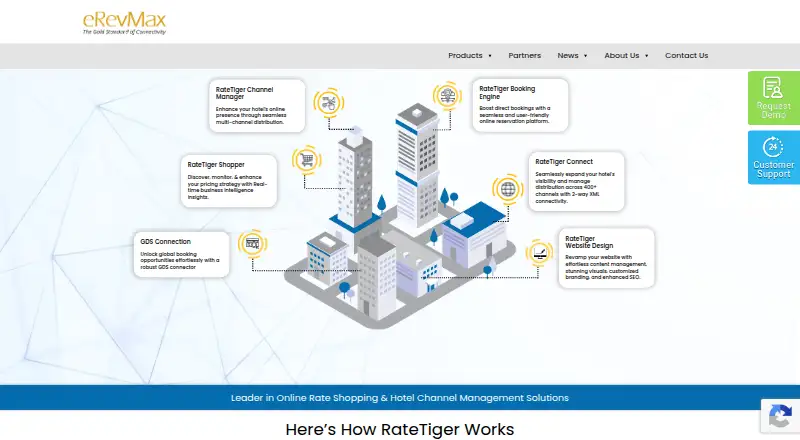Click the GDS Connection icon
This screenshot has width=800, height=440.
[253, 243]
